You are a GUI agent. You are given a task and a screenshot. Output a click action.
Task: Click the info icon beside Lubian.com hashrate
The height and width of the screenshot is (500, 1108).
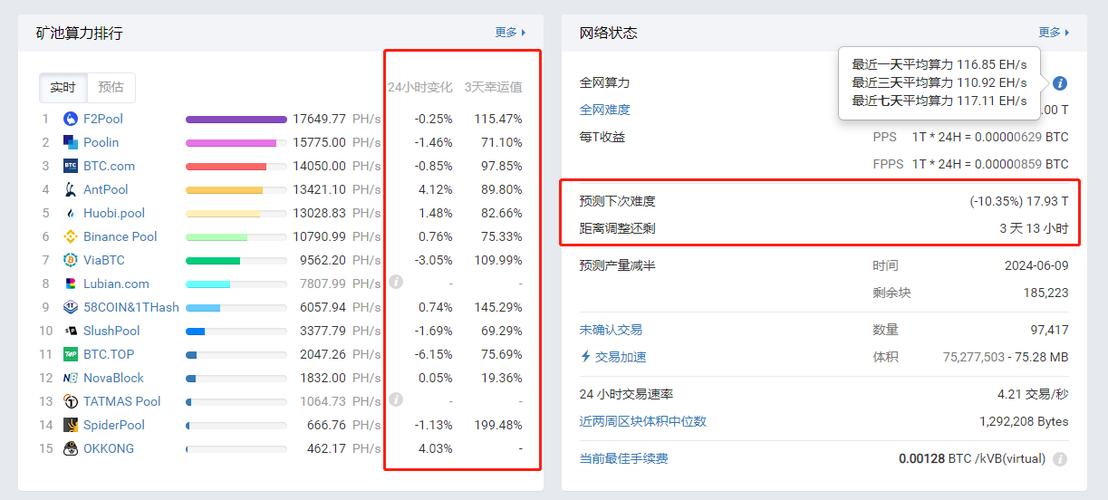tap(396, 283)
